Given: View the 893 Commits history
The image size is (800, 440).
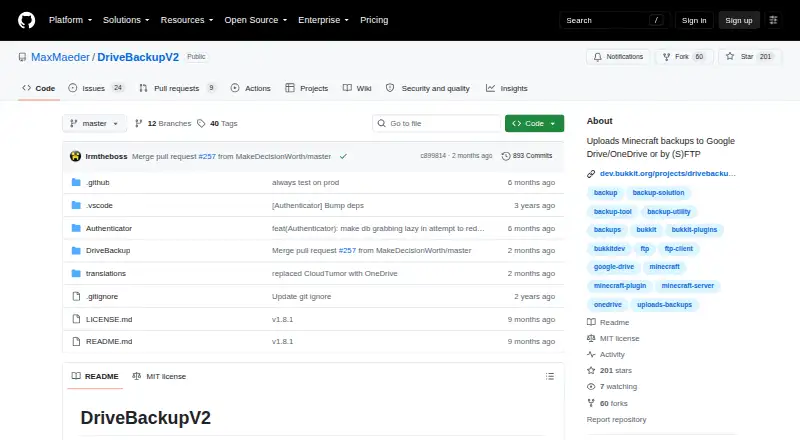Looking at the screenshot, I should (x=527, y=156).
